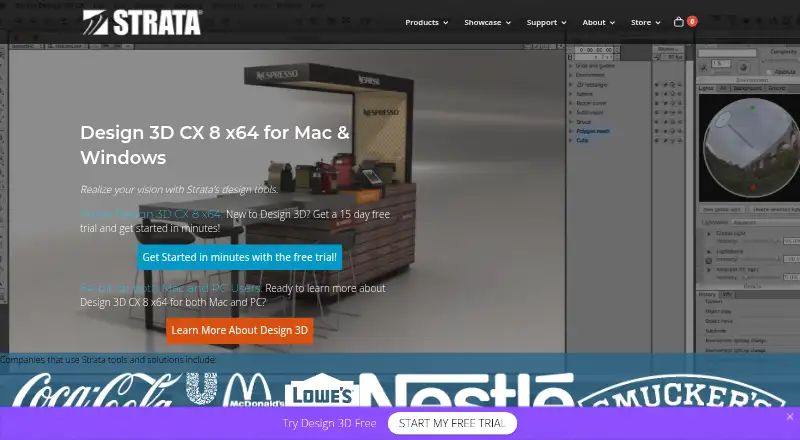Click the Coca-Cola logo
Viewport: 800px width, 440px height.
click(x=97, y=390)
